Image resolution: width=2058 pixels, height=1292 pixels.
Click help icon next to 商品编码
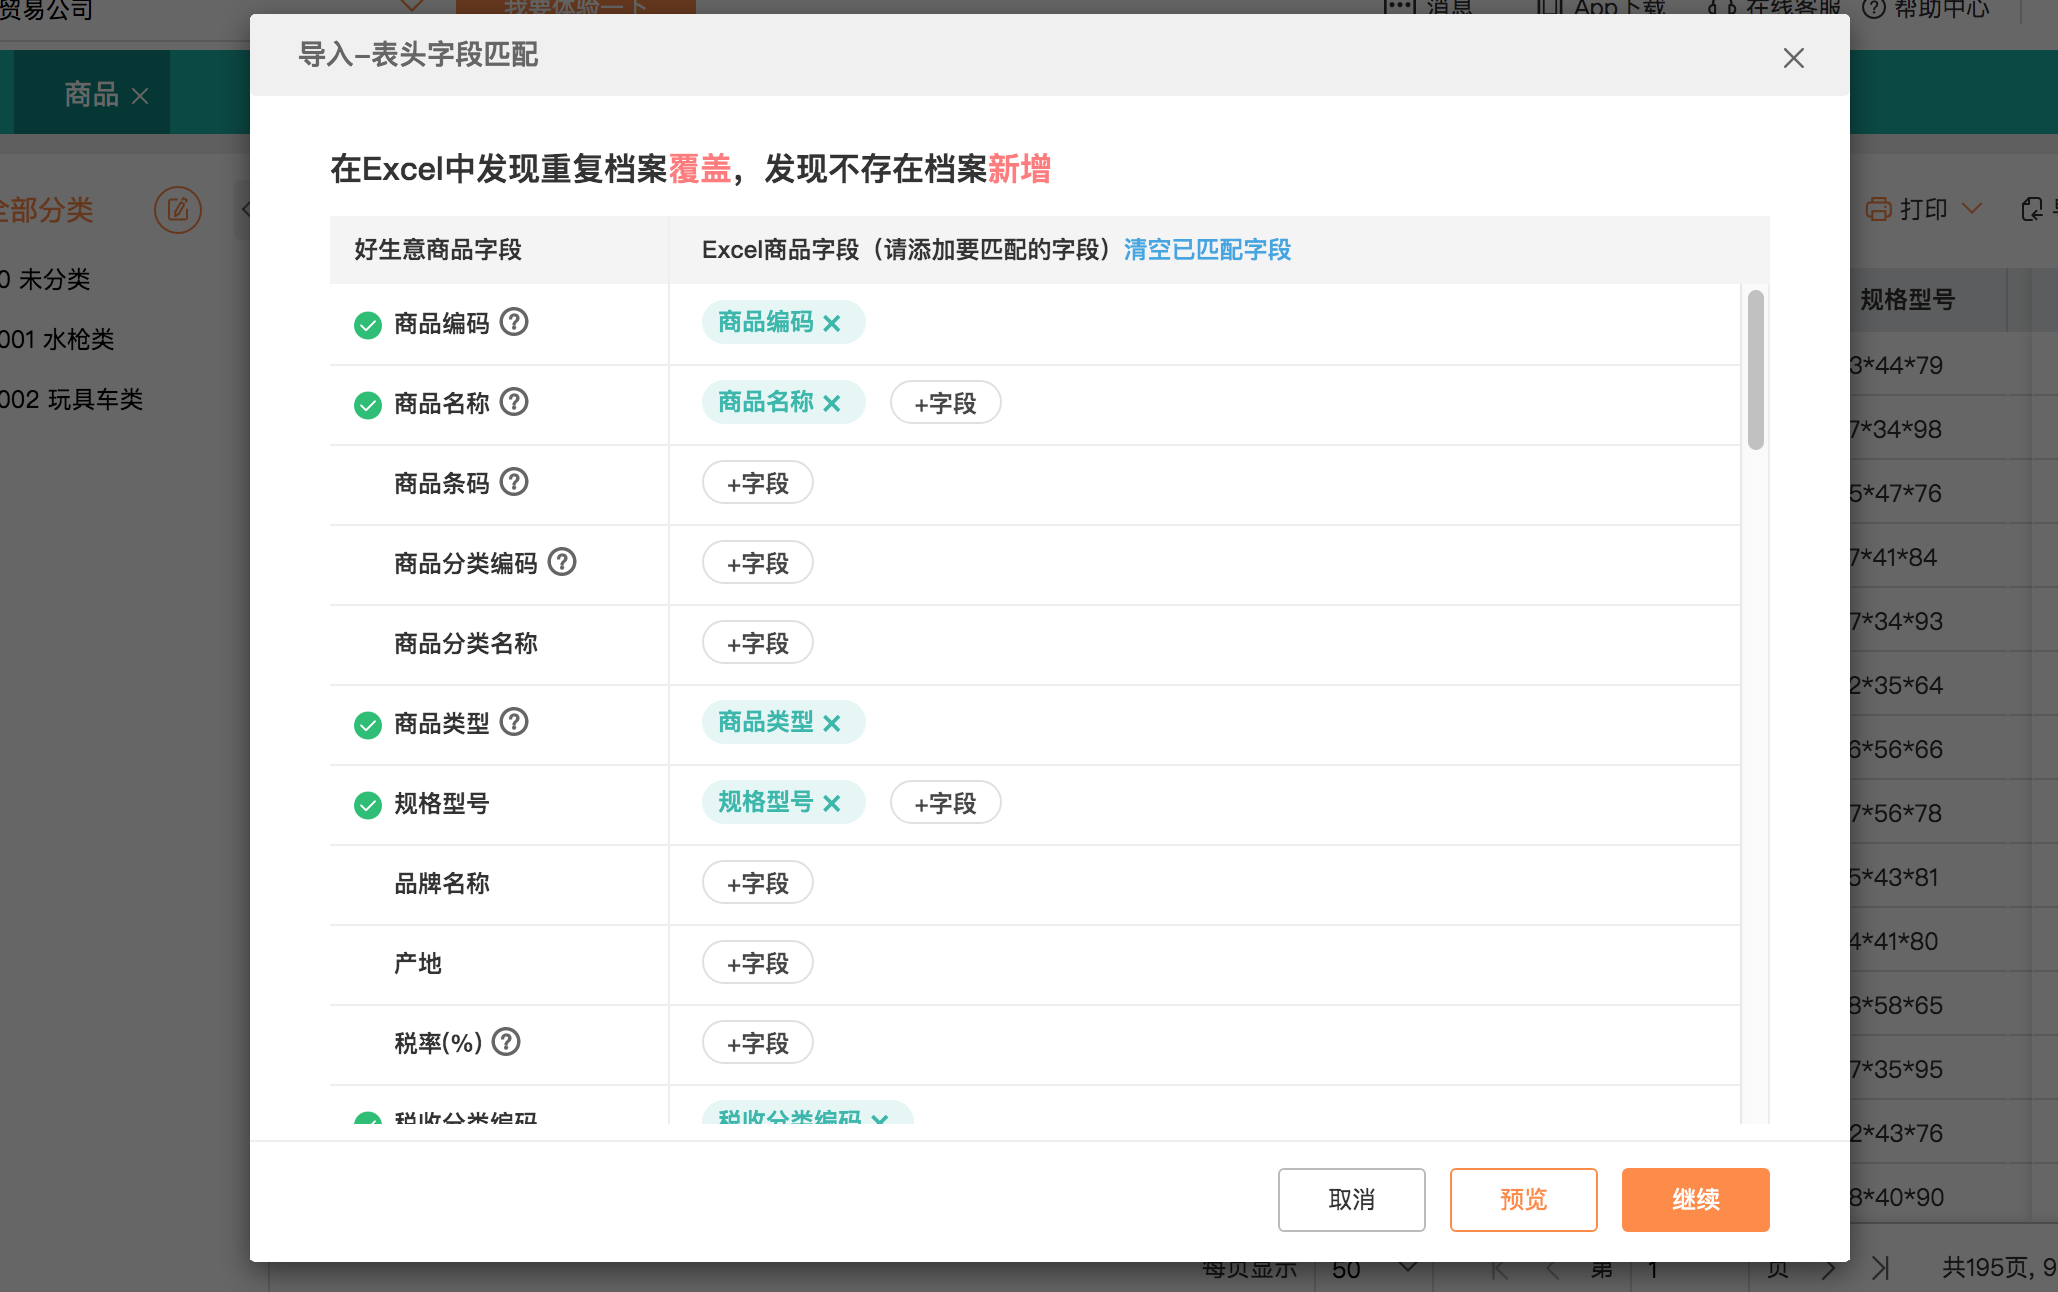pos(515,322)
